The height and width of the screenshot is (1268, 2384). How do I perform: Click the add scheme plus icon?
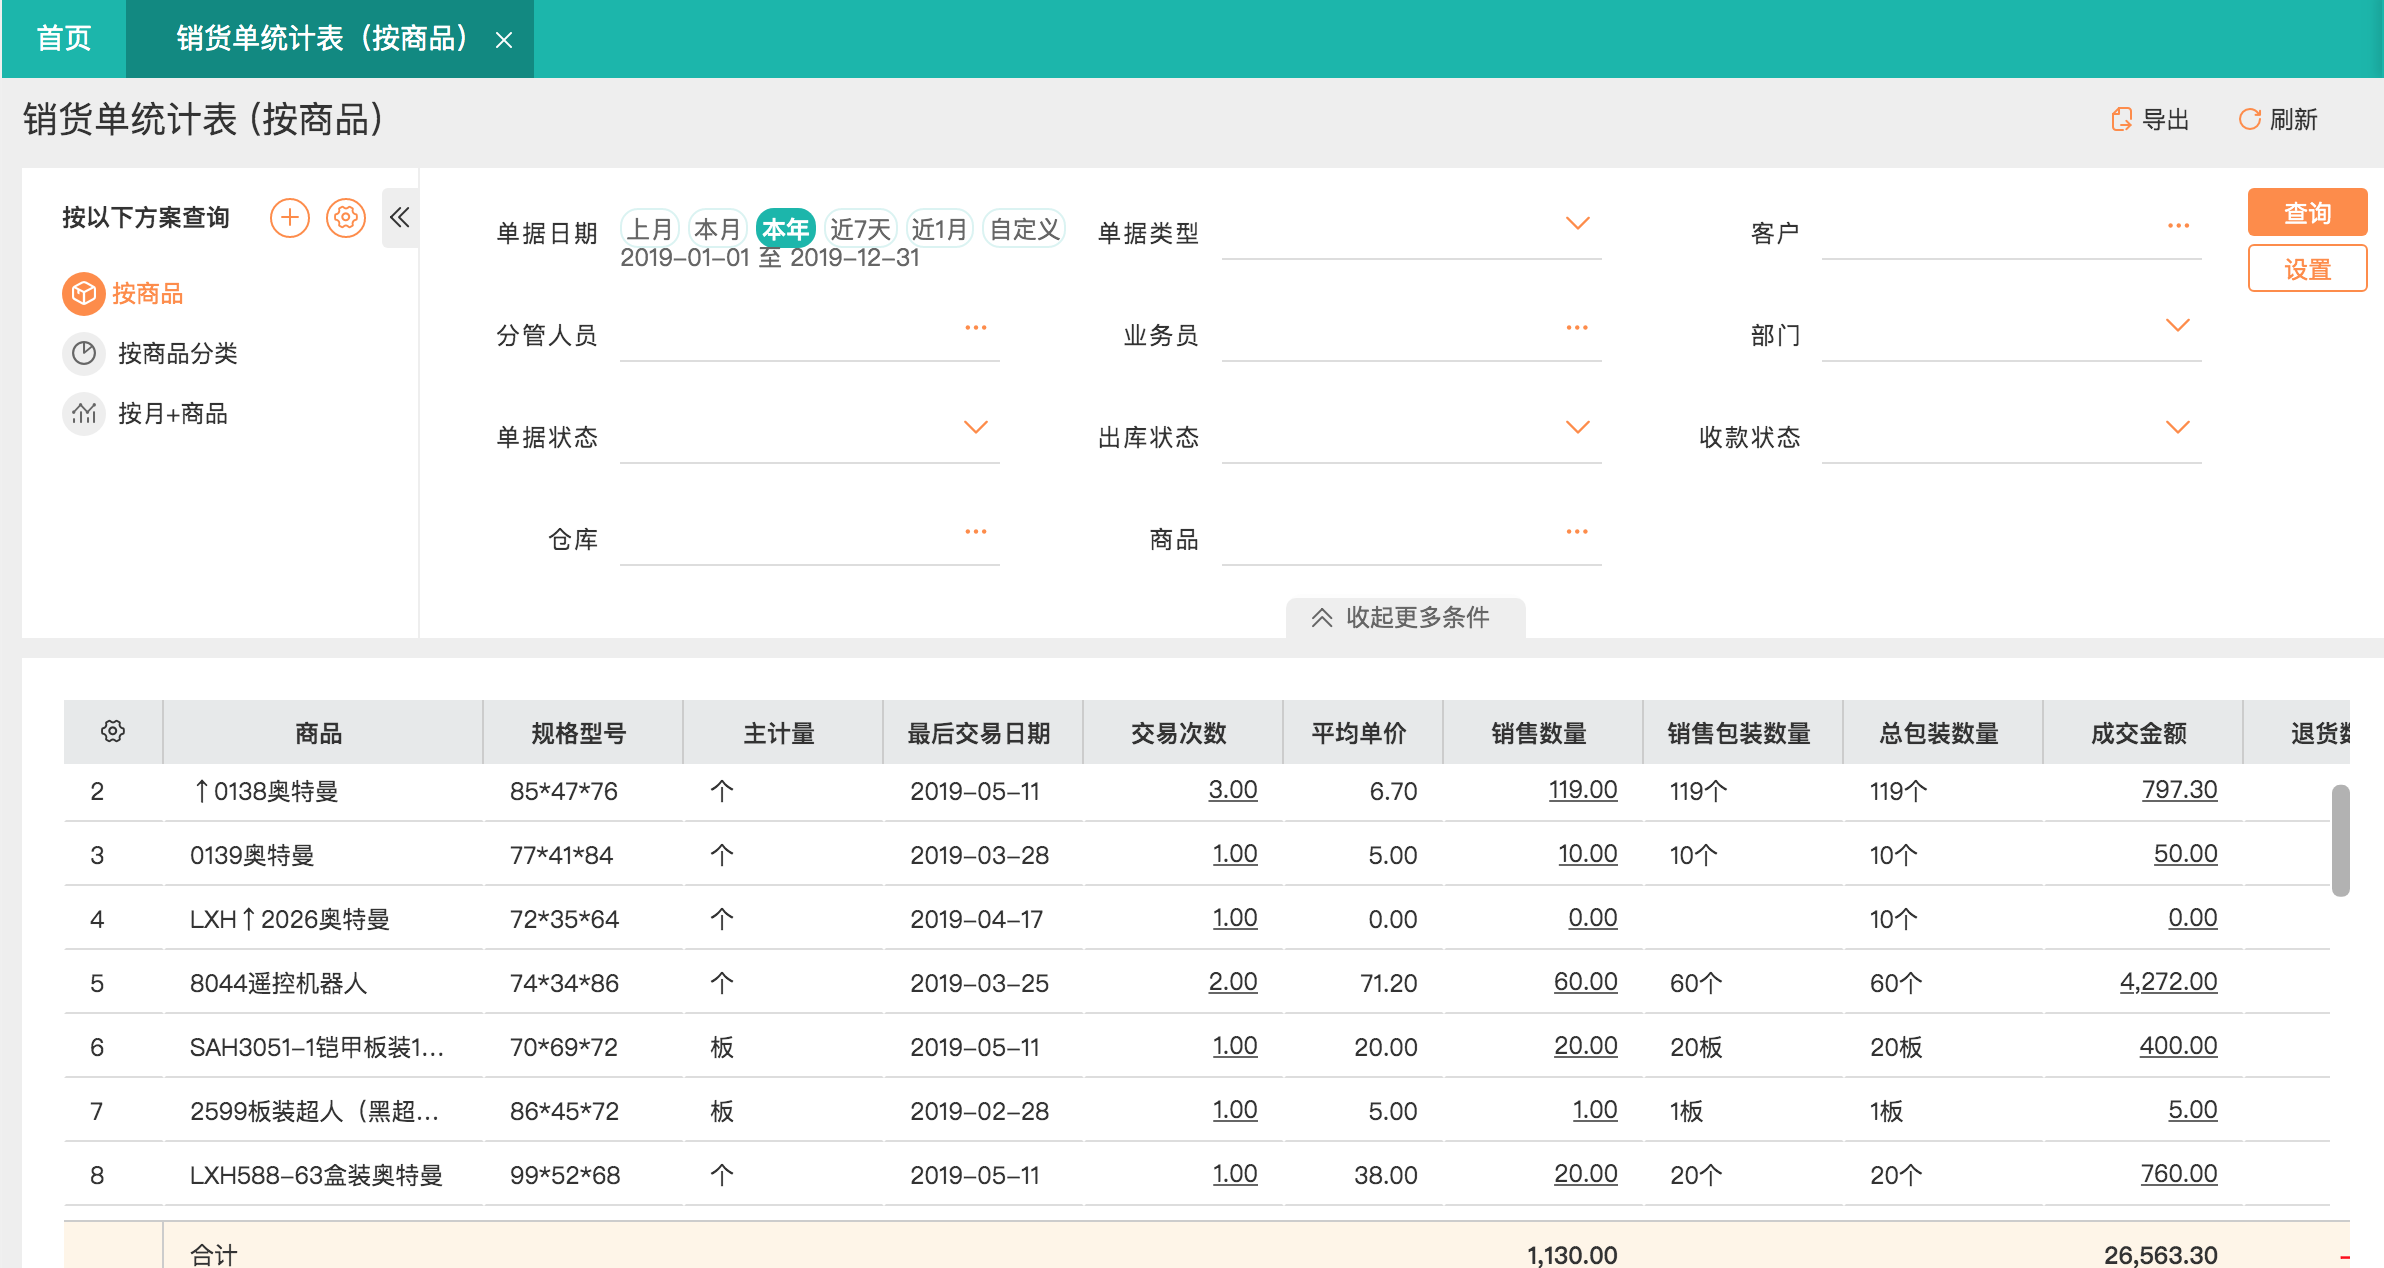tap(292, 219)
